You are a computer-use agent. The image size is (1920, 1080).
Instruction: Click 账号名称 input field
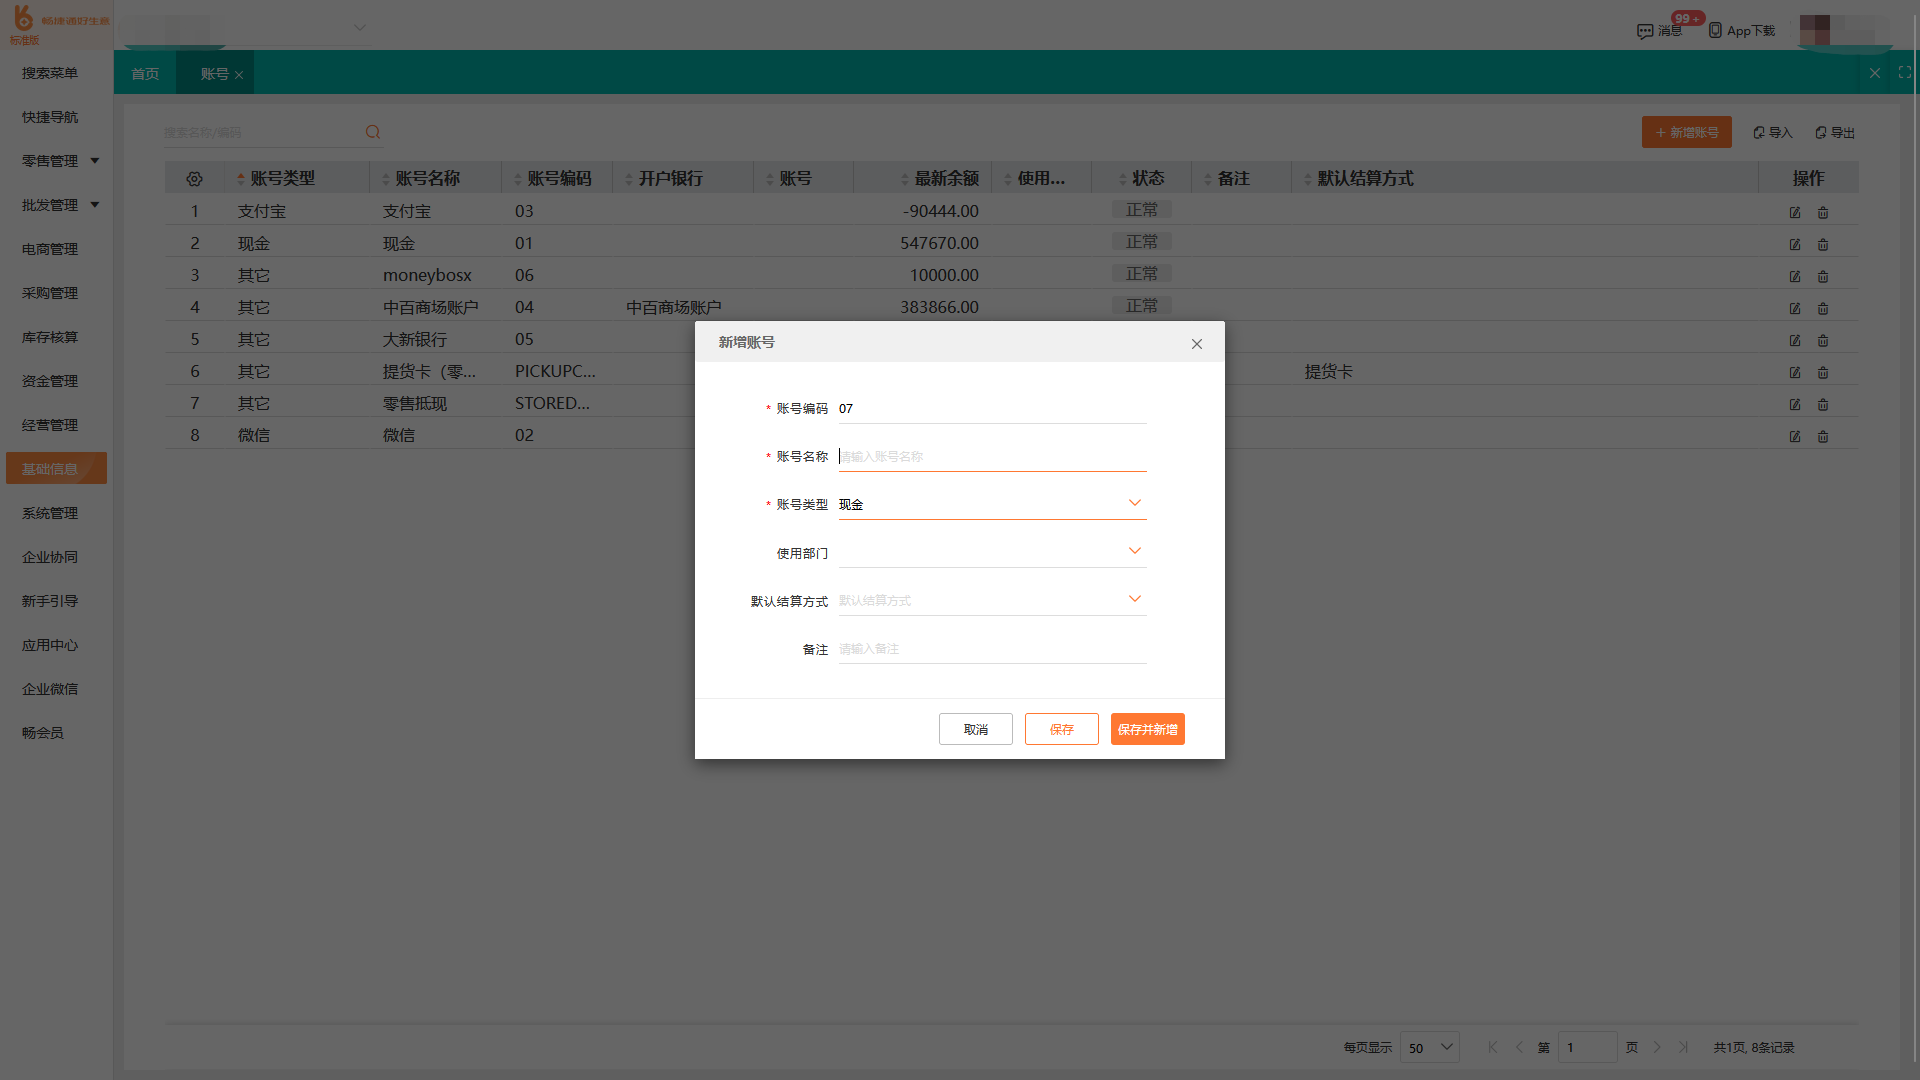click(990, 455)
